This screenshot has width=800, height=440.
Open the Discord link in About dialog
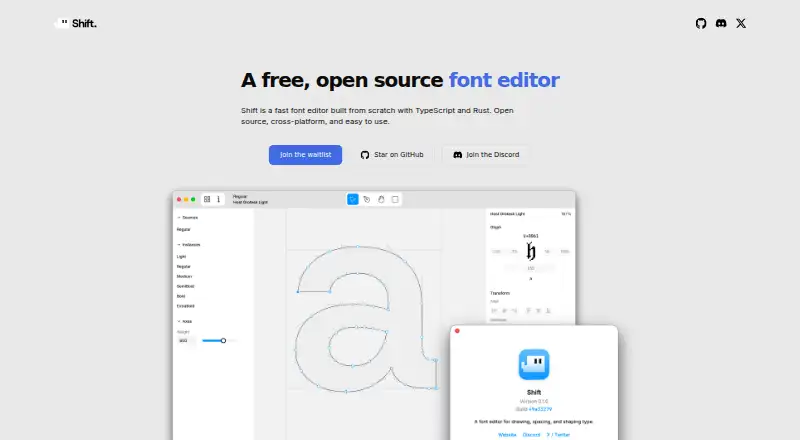531,435
